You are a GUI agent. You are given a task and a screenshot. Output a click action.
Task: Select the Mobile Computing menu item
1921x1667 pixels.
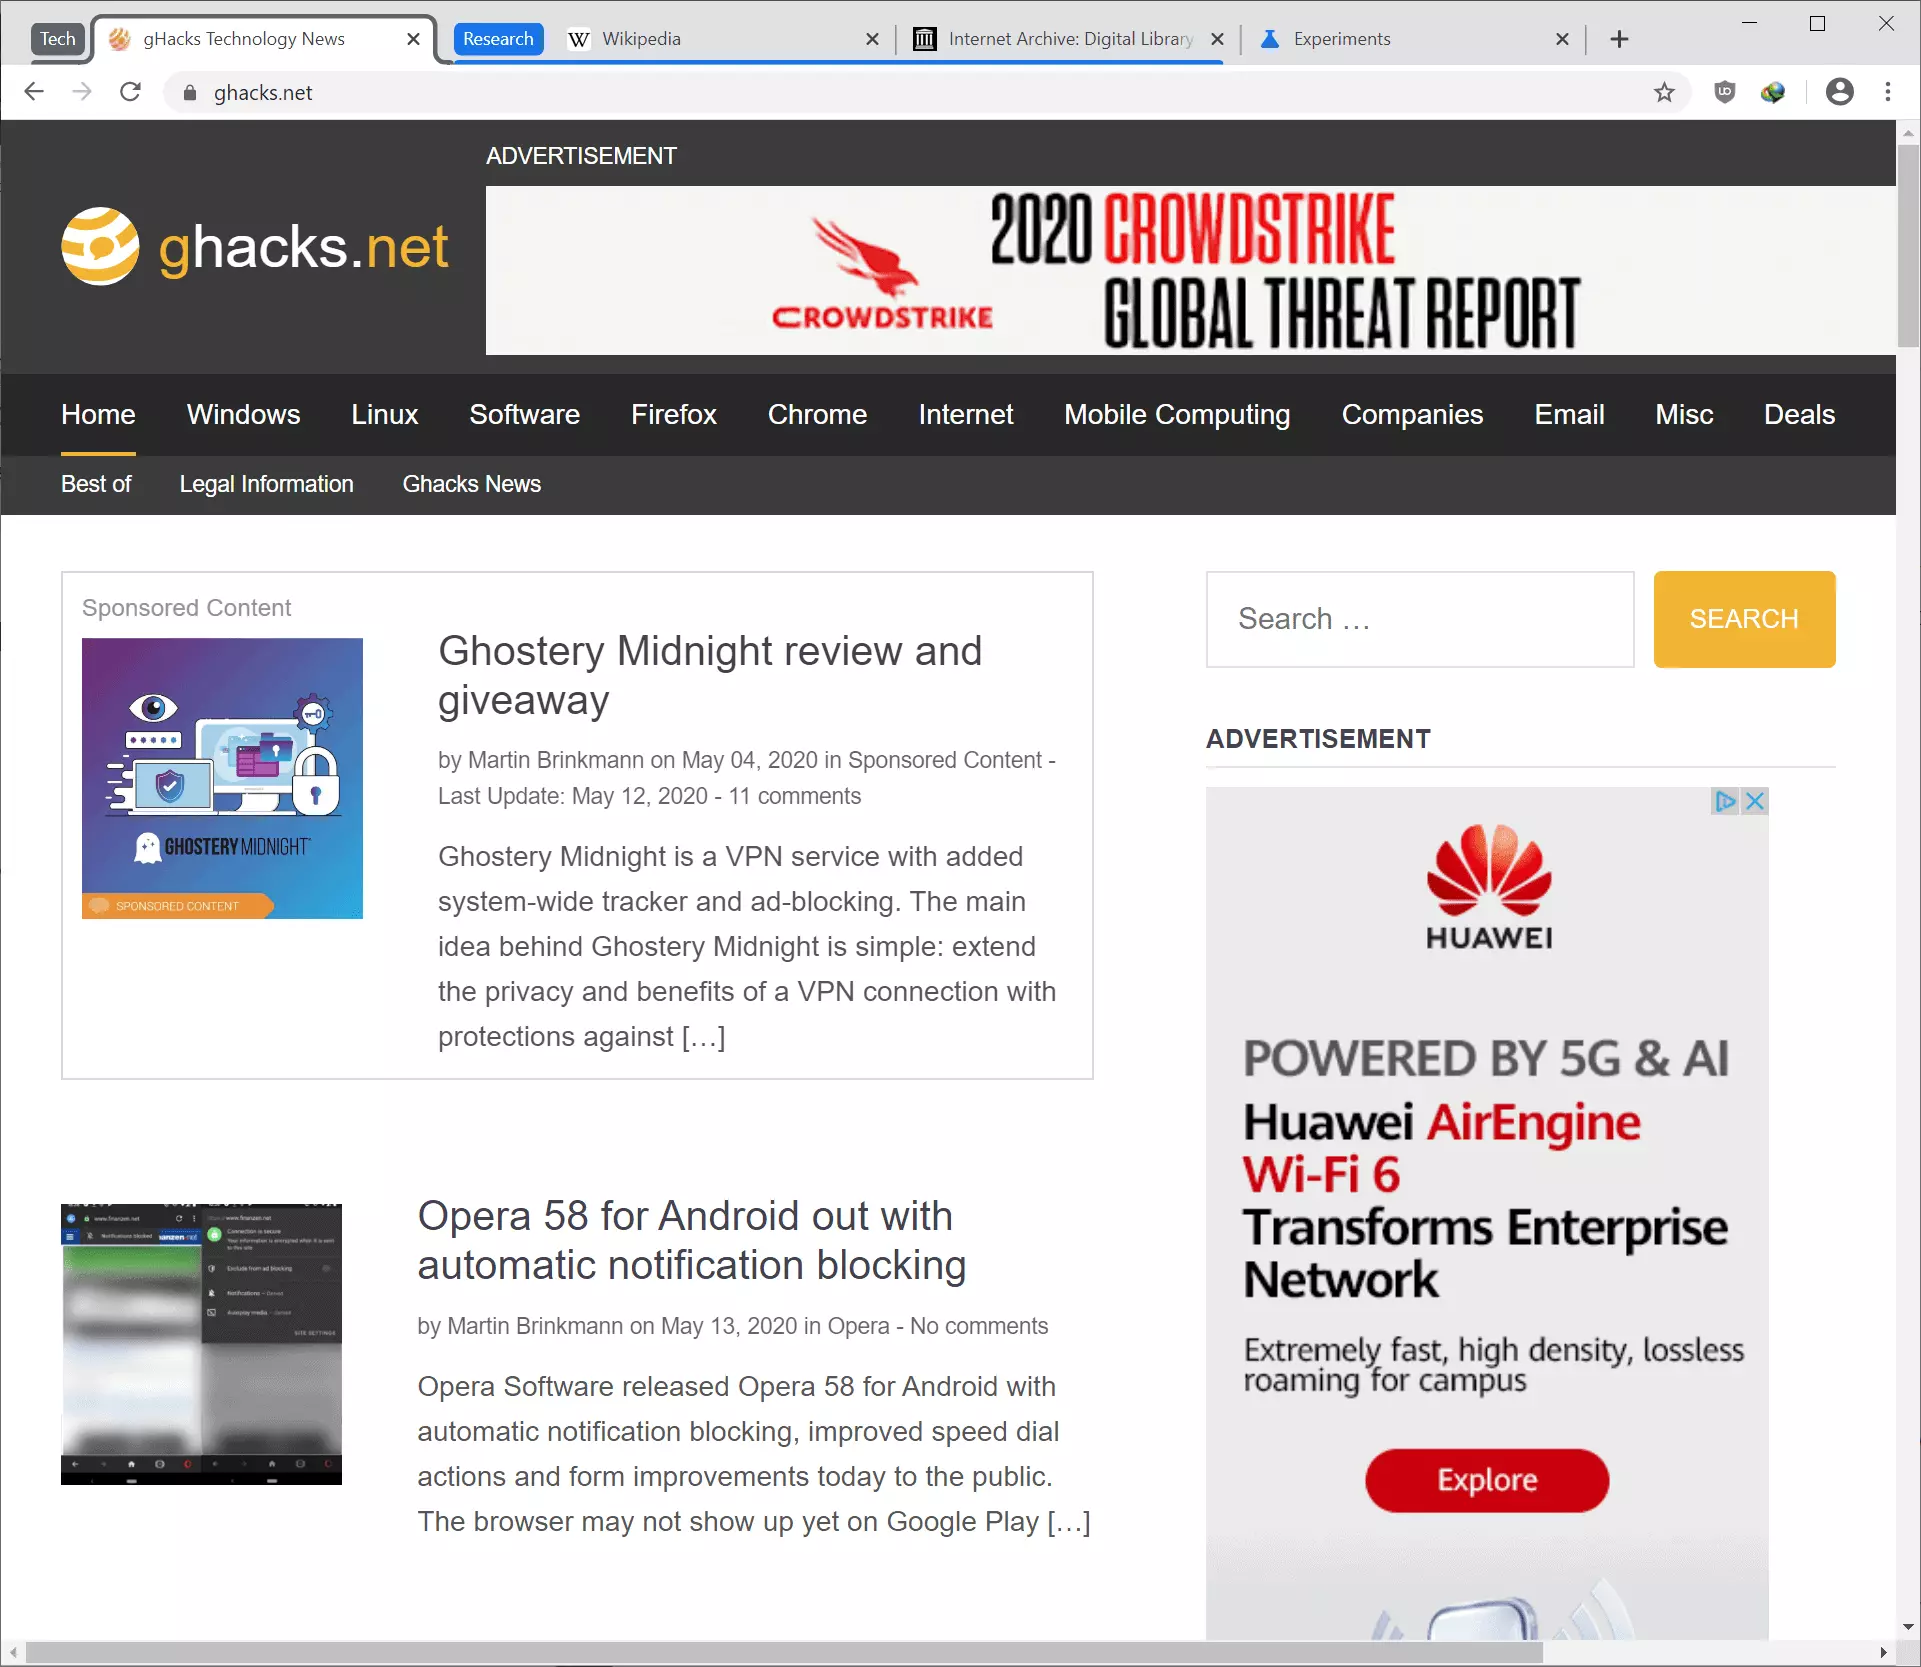pyautogui.click(x=1176, y=413)
